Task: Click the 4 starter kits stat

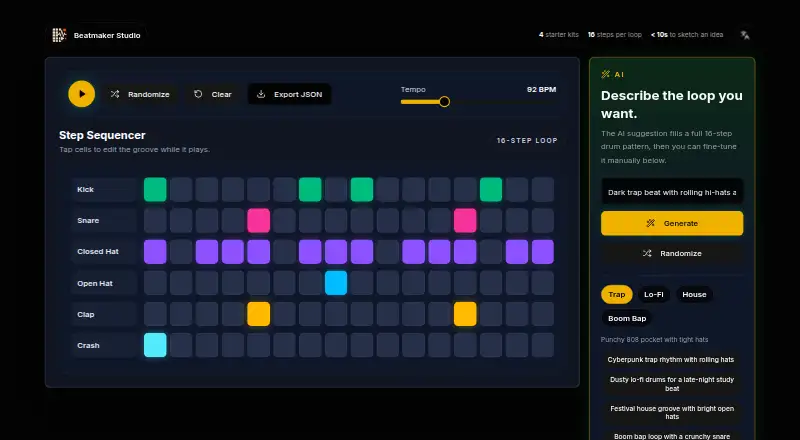Action: point(559,35)
